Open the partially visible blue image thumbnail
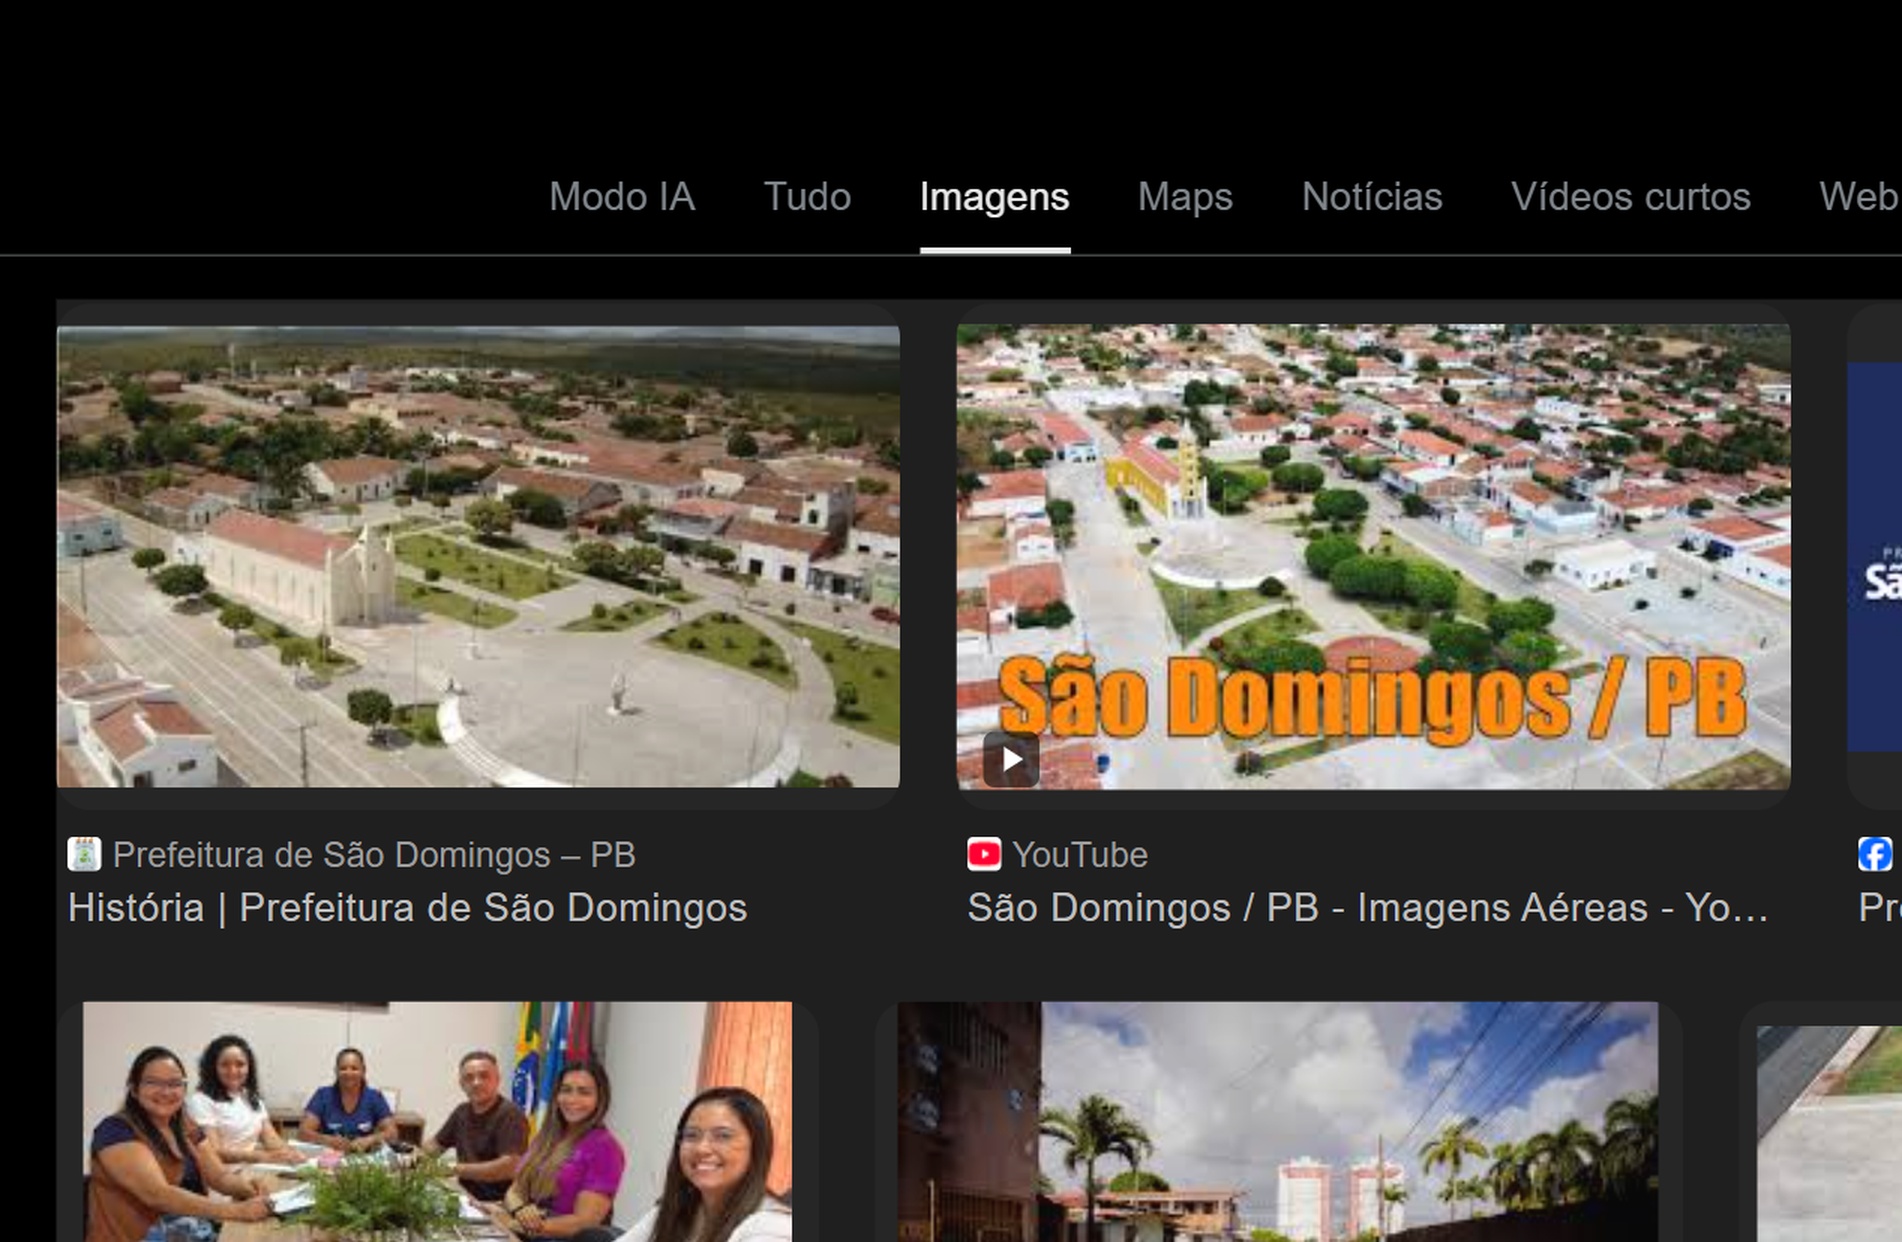 click(1876, 556)
